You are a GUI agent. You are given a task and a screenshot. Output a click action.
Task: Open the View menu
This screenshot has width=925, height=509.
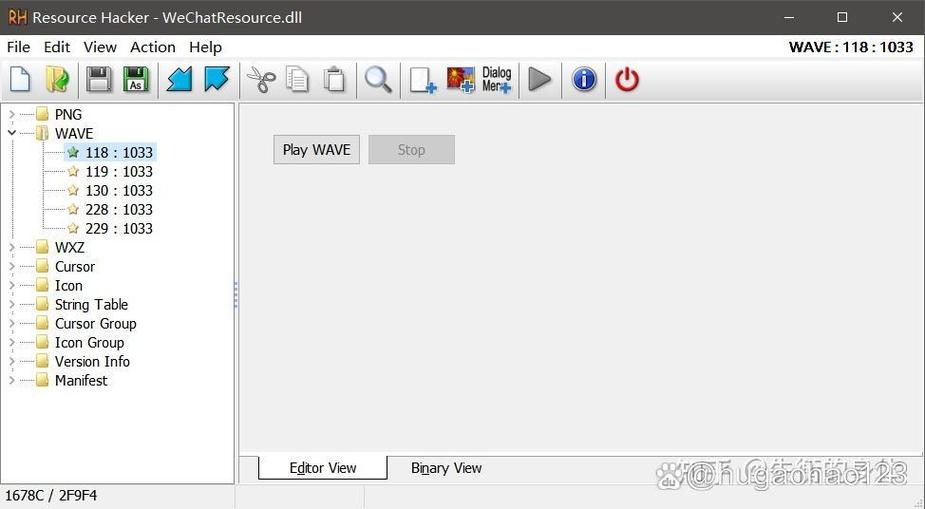(x=100, y=47)
